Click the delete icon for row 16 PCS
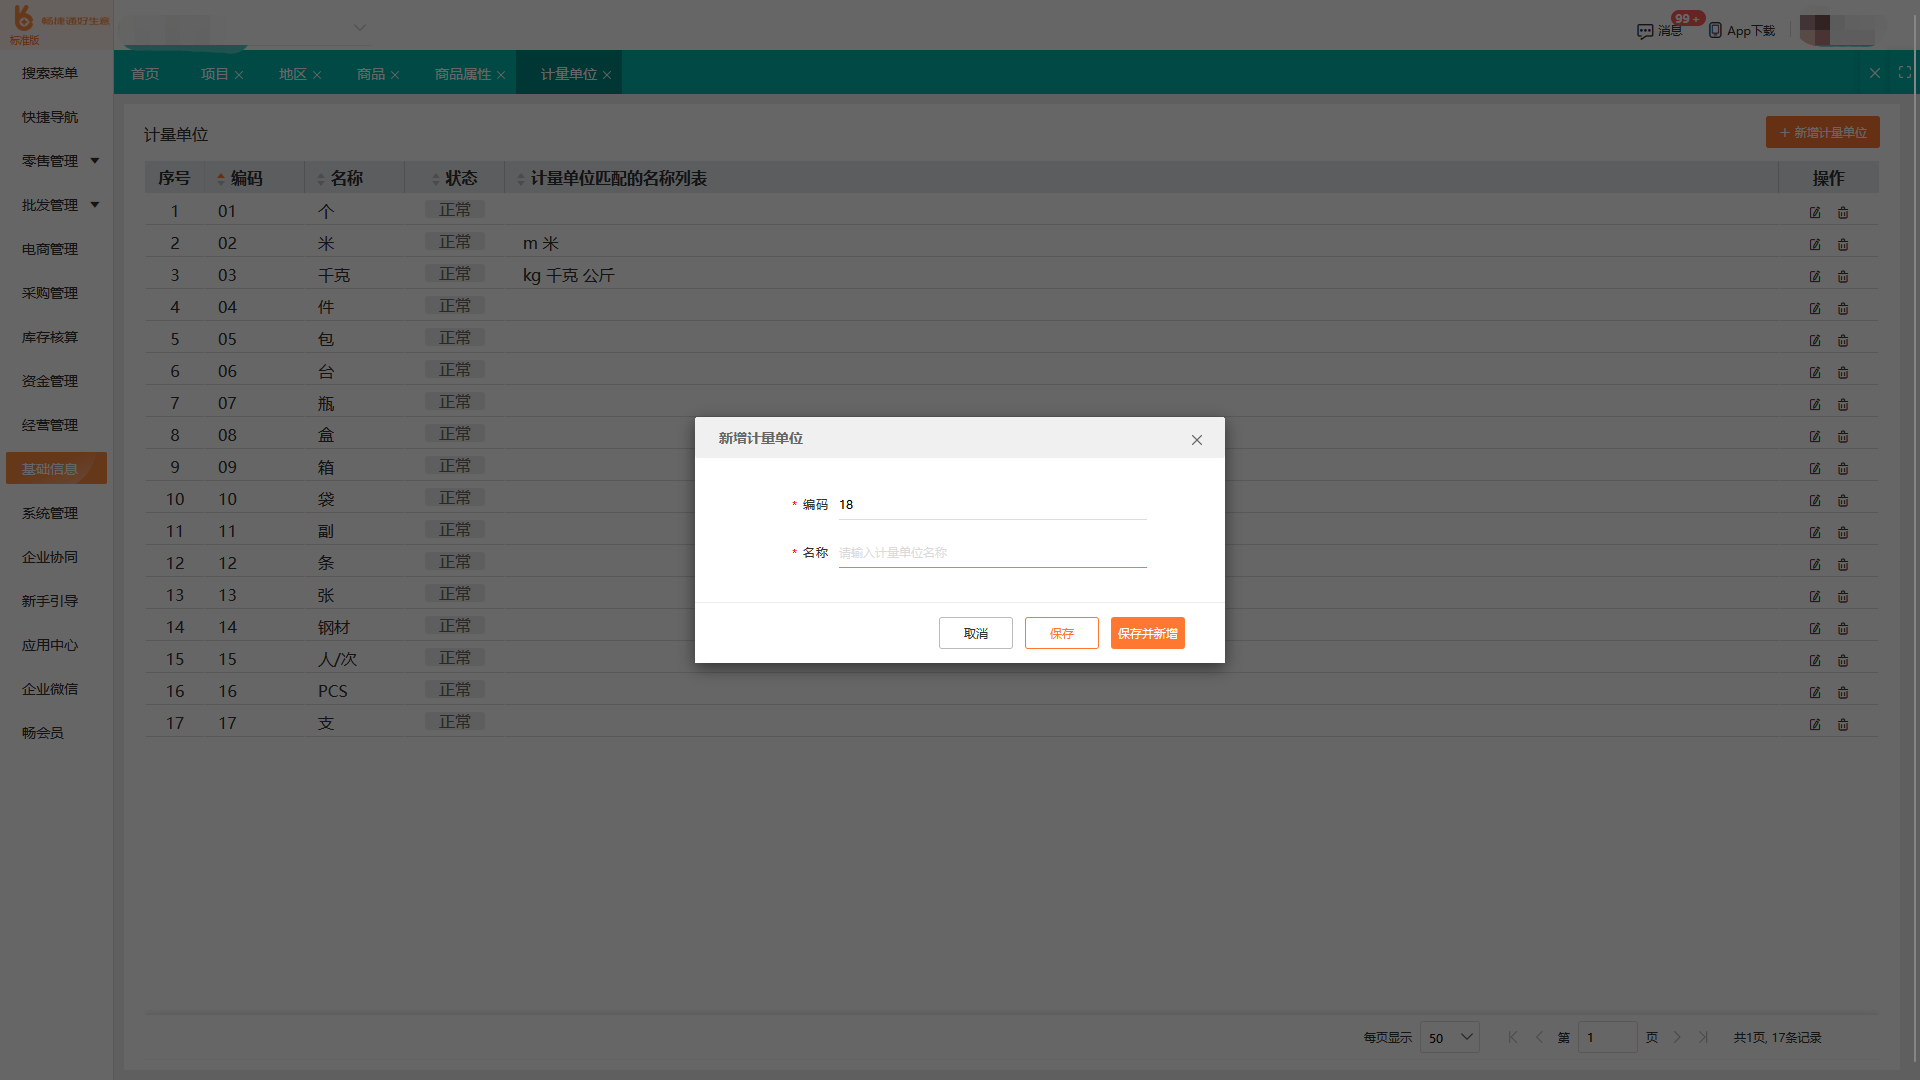Viewport: 1920px width, 1080px height. click(x=1842, y=691)
